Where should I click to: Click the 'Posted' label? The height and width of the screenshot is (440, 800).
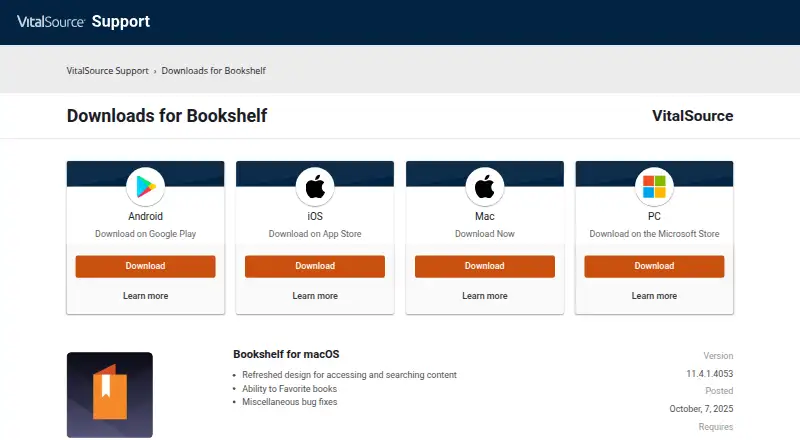(x=719, y=391)
